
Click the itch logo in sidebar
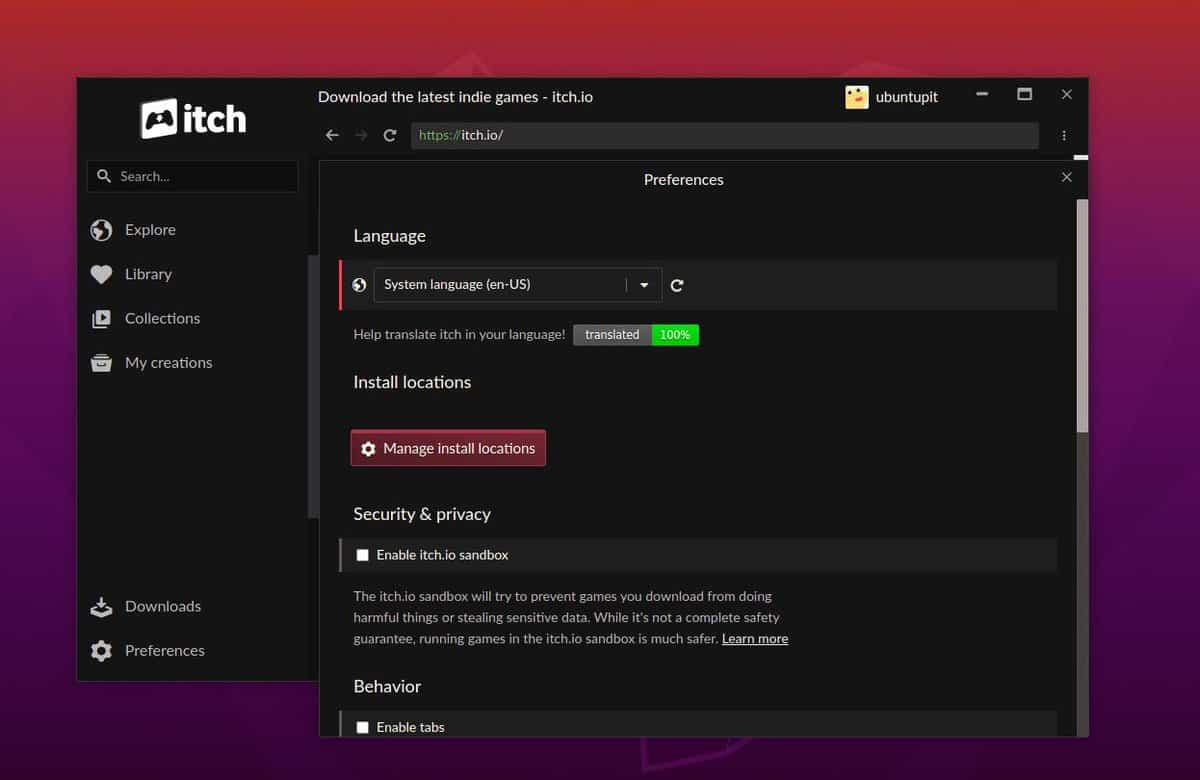pos(193,119)
